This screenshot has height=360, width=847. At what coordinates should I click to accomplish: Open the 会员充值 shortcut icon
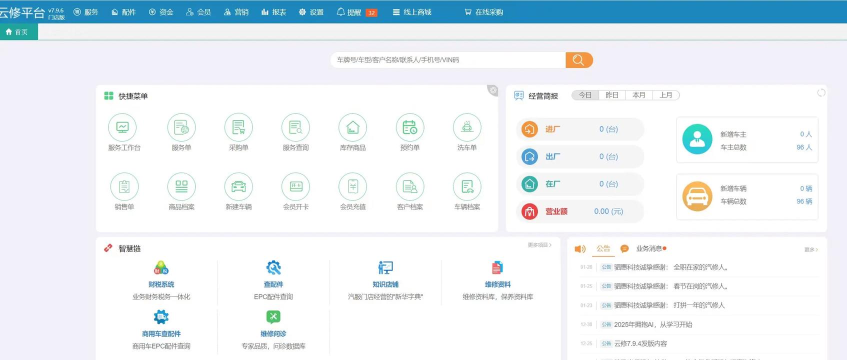pyautogui.click(x=353, y=186)
